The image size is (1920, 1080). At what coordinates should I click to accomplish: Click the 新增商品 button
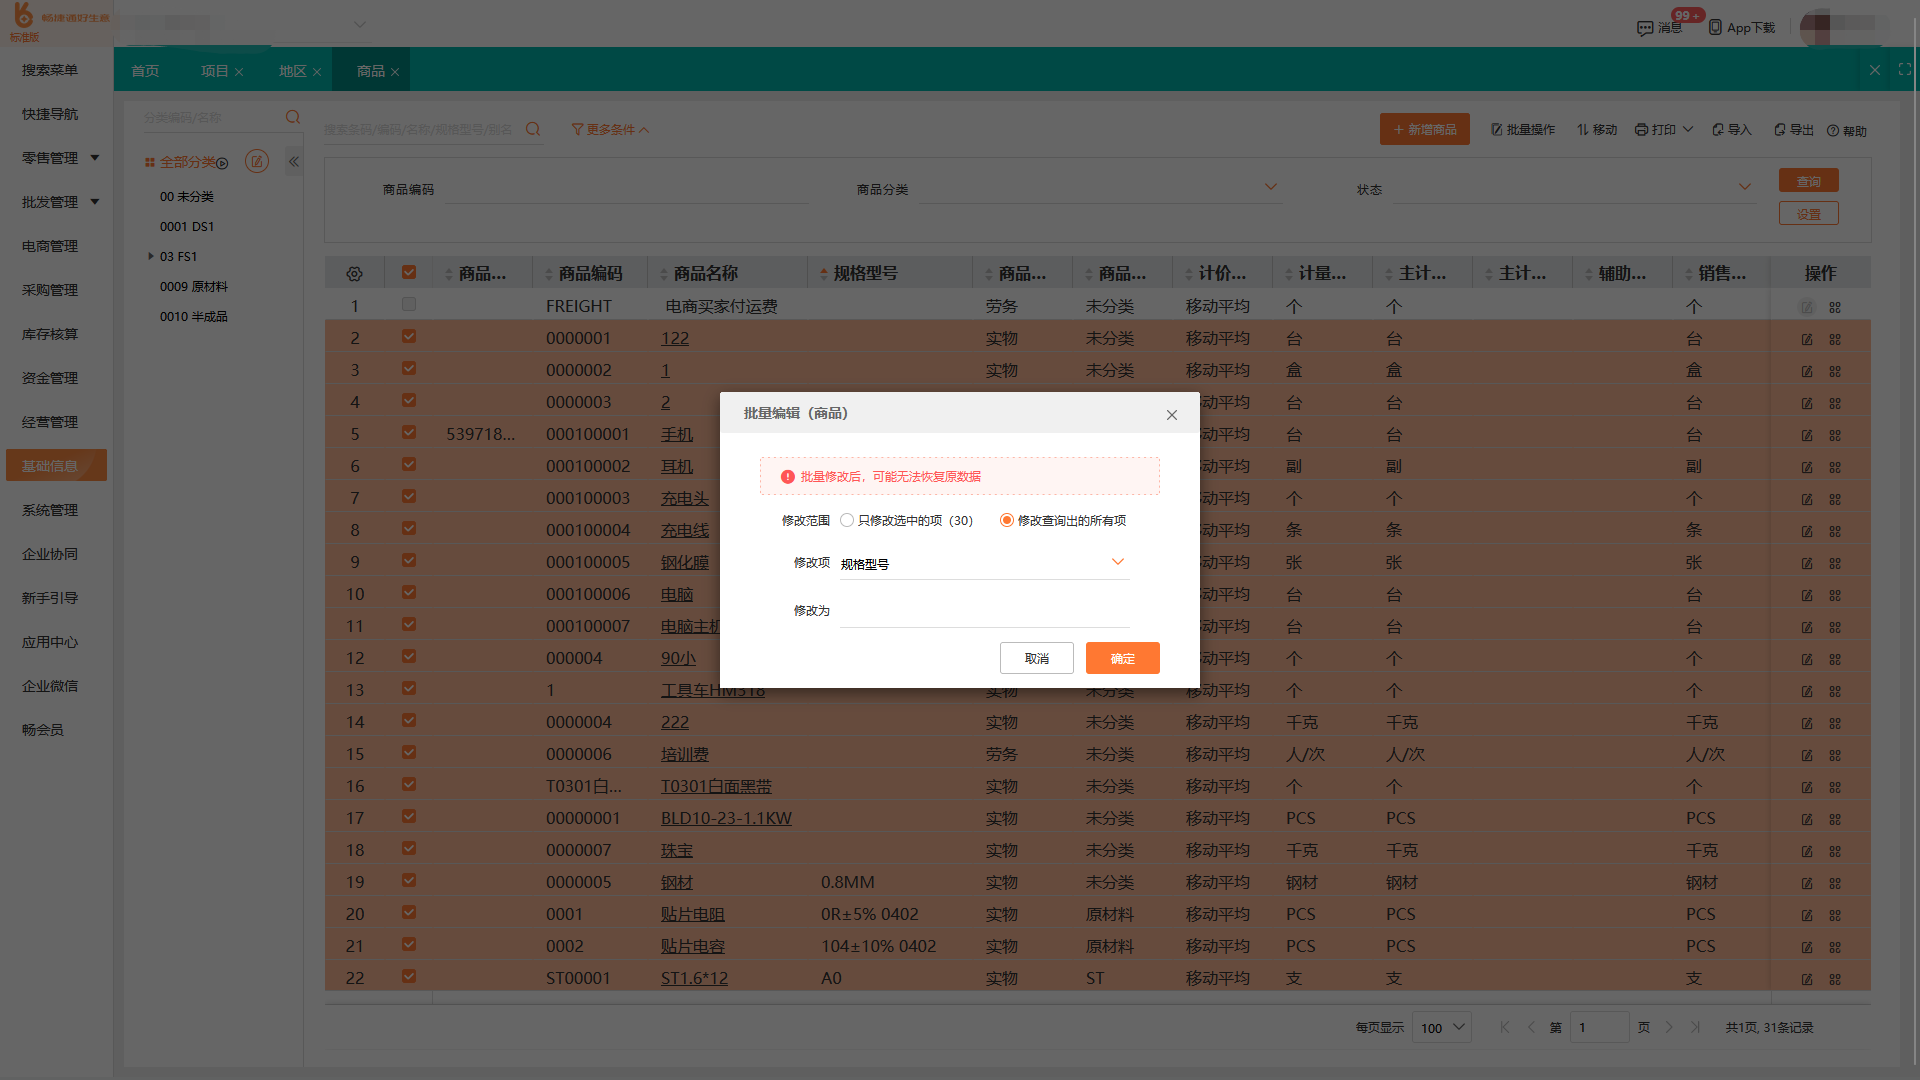1422,128
